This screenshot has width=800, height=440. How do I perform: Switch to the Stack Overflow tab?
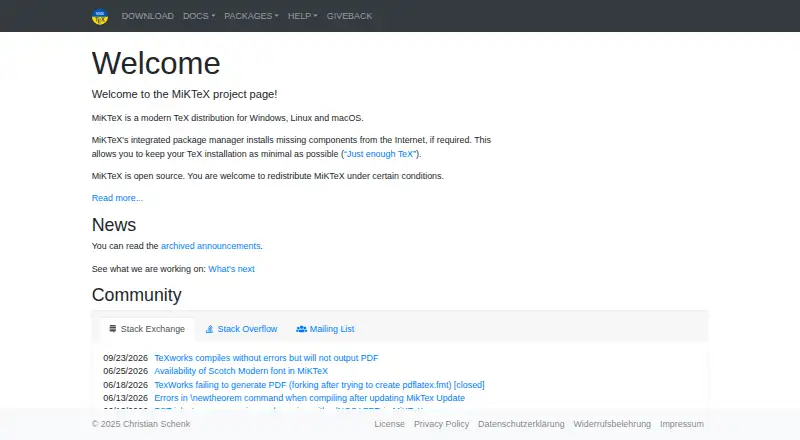coord(241,329)
